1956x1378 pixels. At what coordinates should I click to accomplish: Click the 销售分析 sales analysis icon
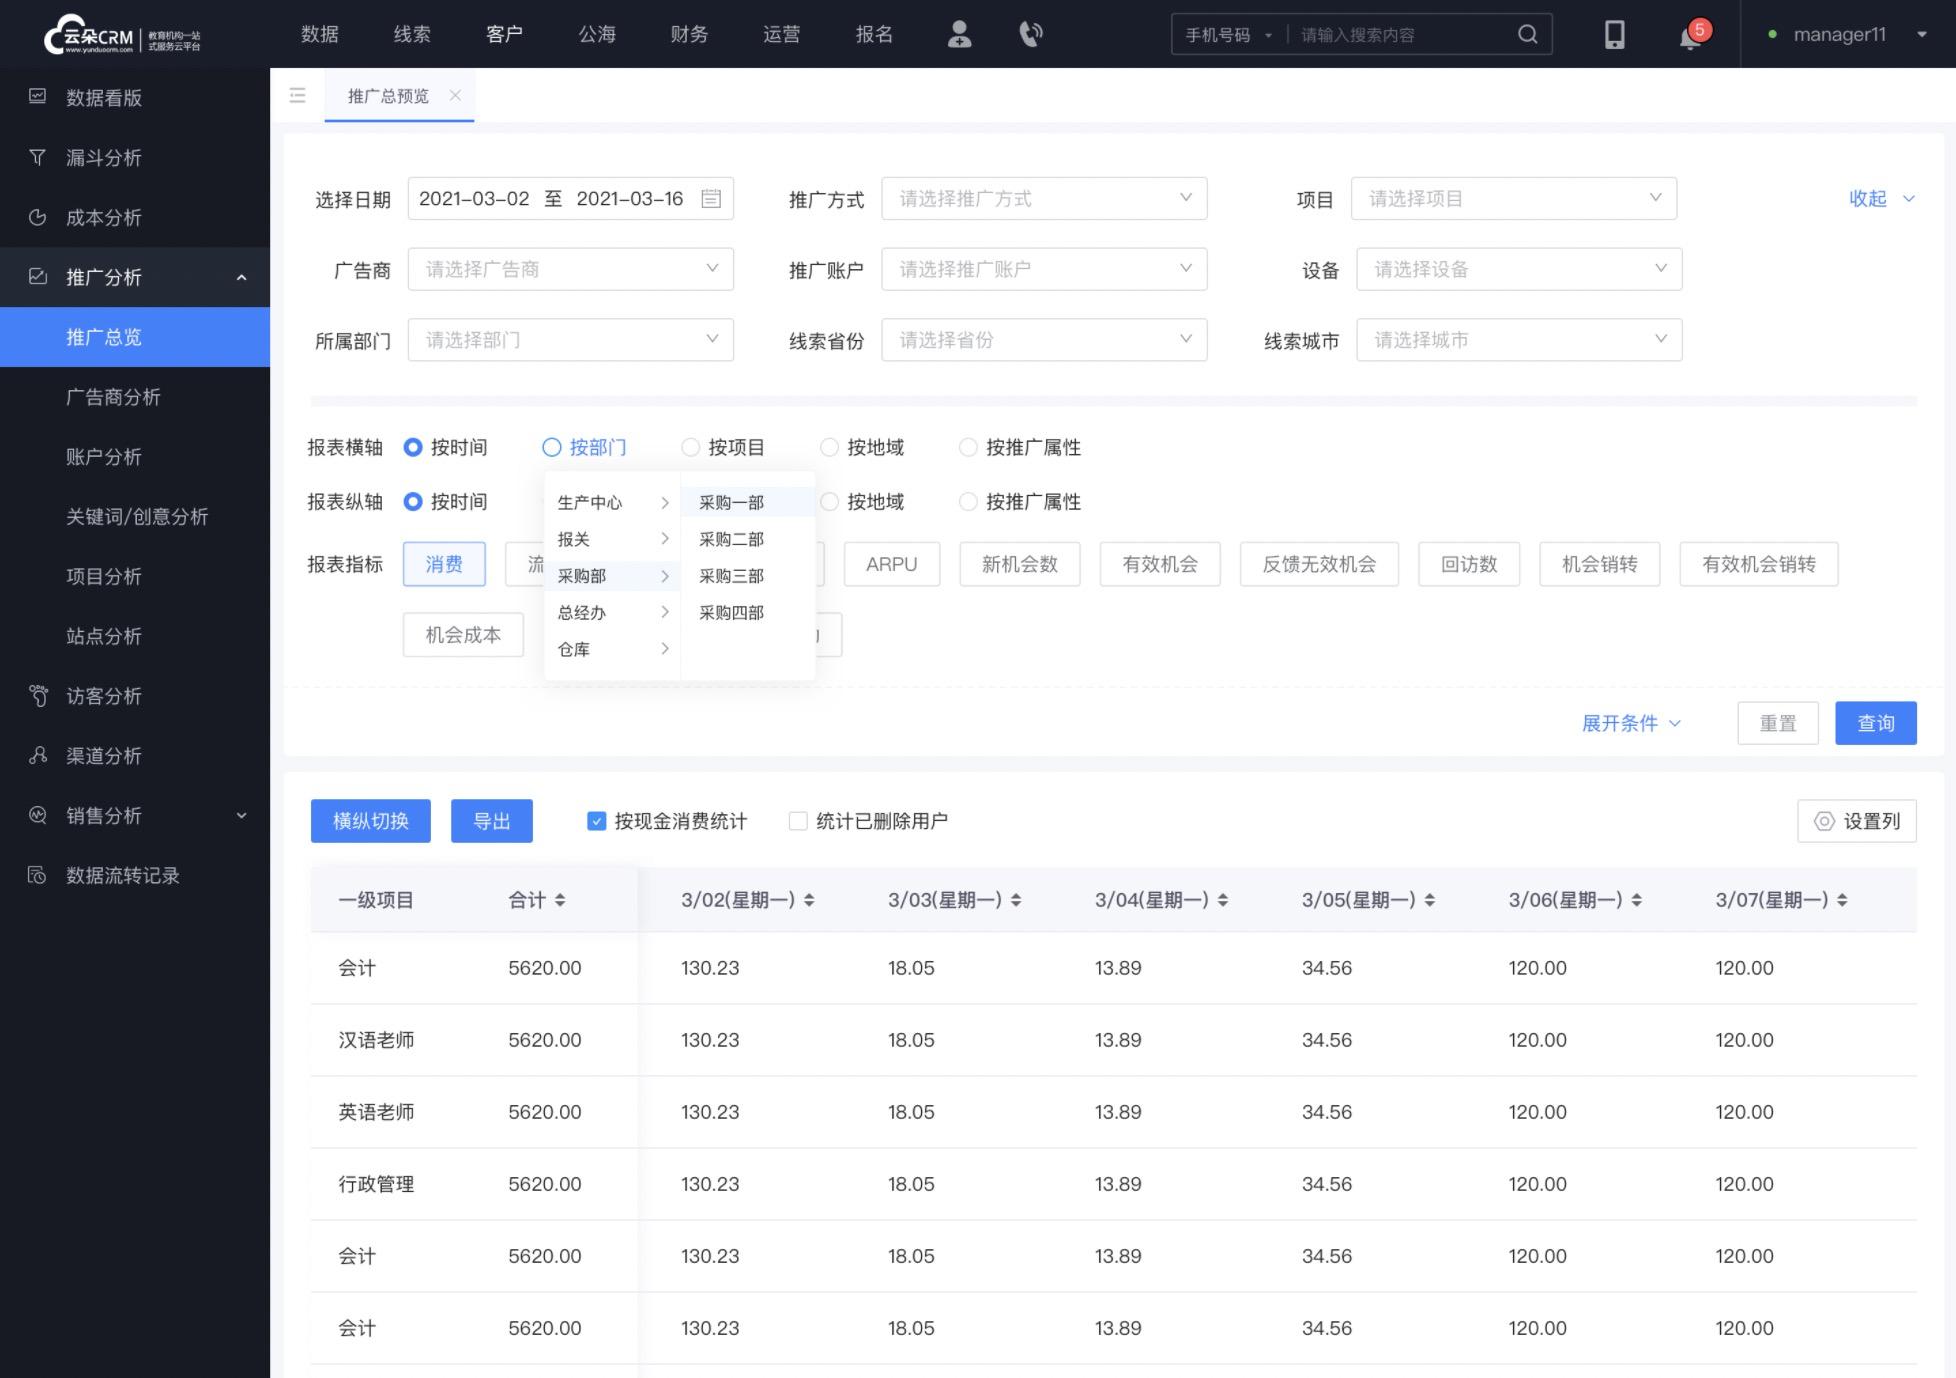pyautogui.click(x=40, y=816)
